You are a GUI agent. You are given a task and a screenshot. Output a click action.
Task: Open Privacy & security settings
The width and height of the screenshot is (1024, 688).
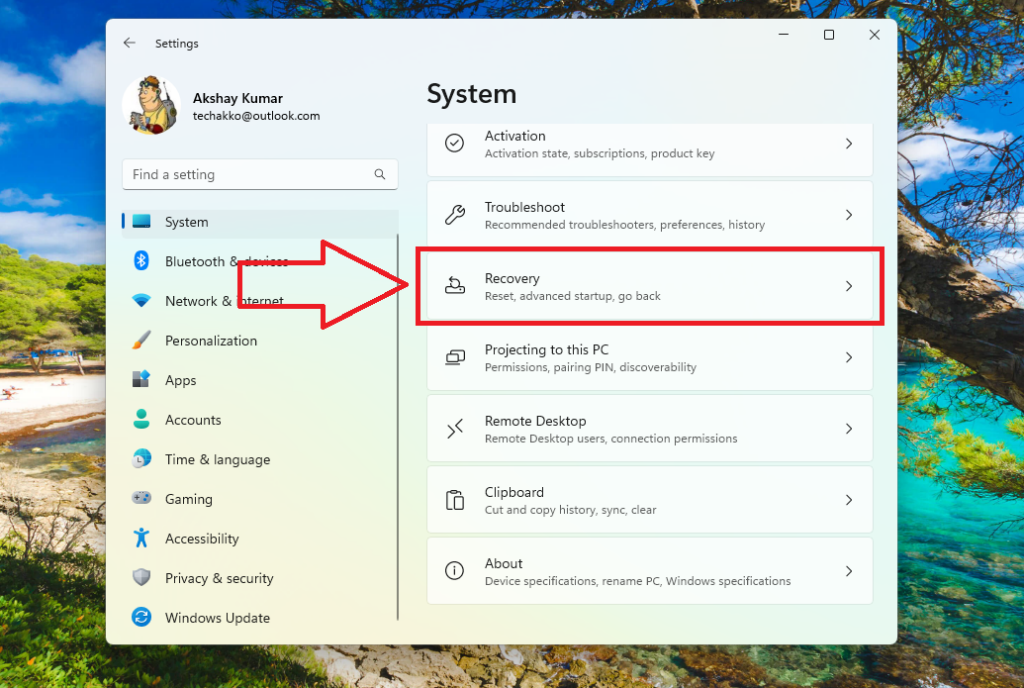click(x=219, y=578)
